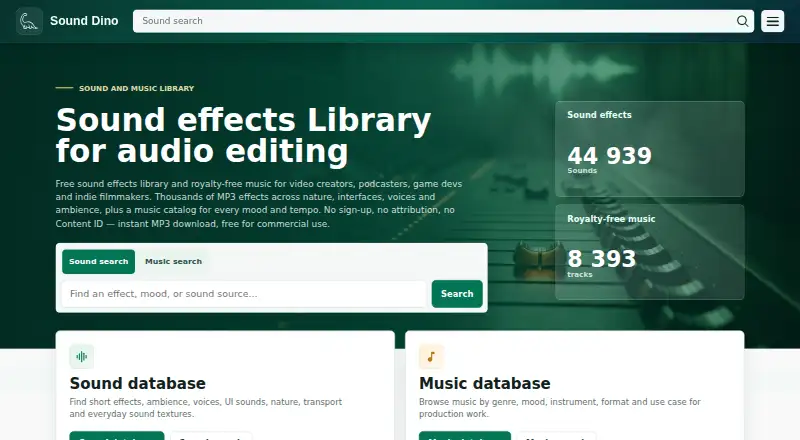Switch to the Music search tab
The height and width of the screenshot is (440, 800).
[x=173, y=261]
